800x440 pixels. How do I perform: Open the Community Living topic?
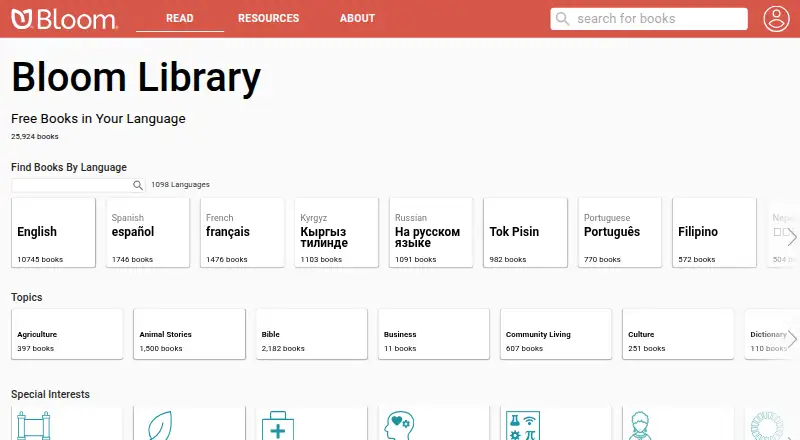(x=556, y=334)
